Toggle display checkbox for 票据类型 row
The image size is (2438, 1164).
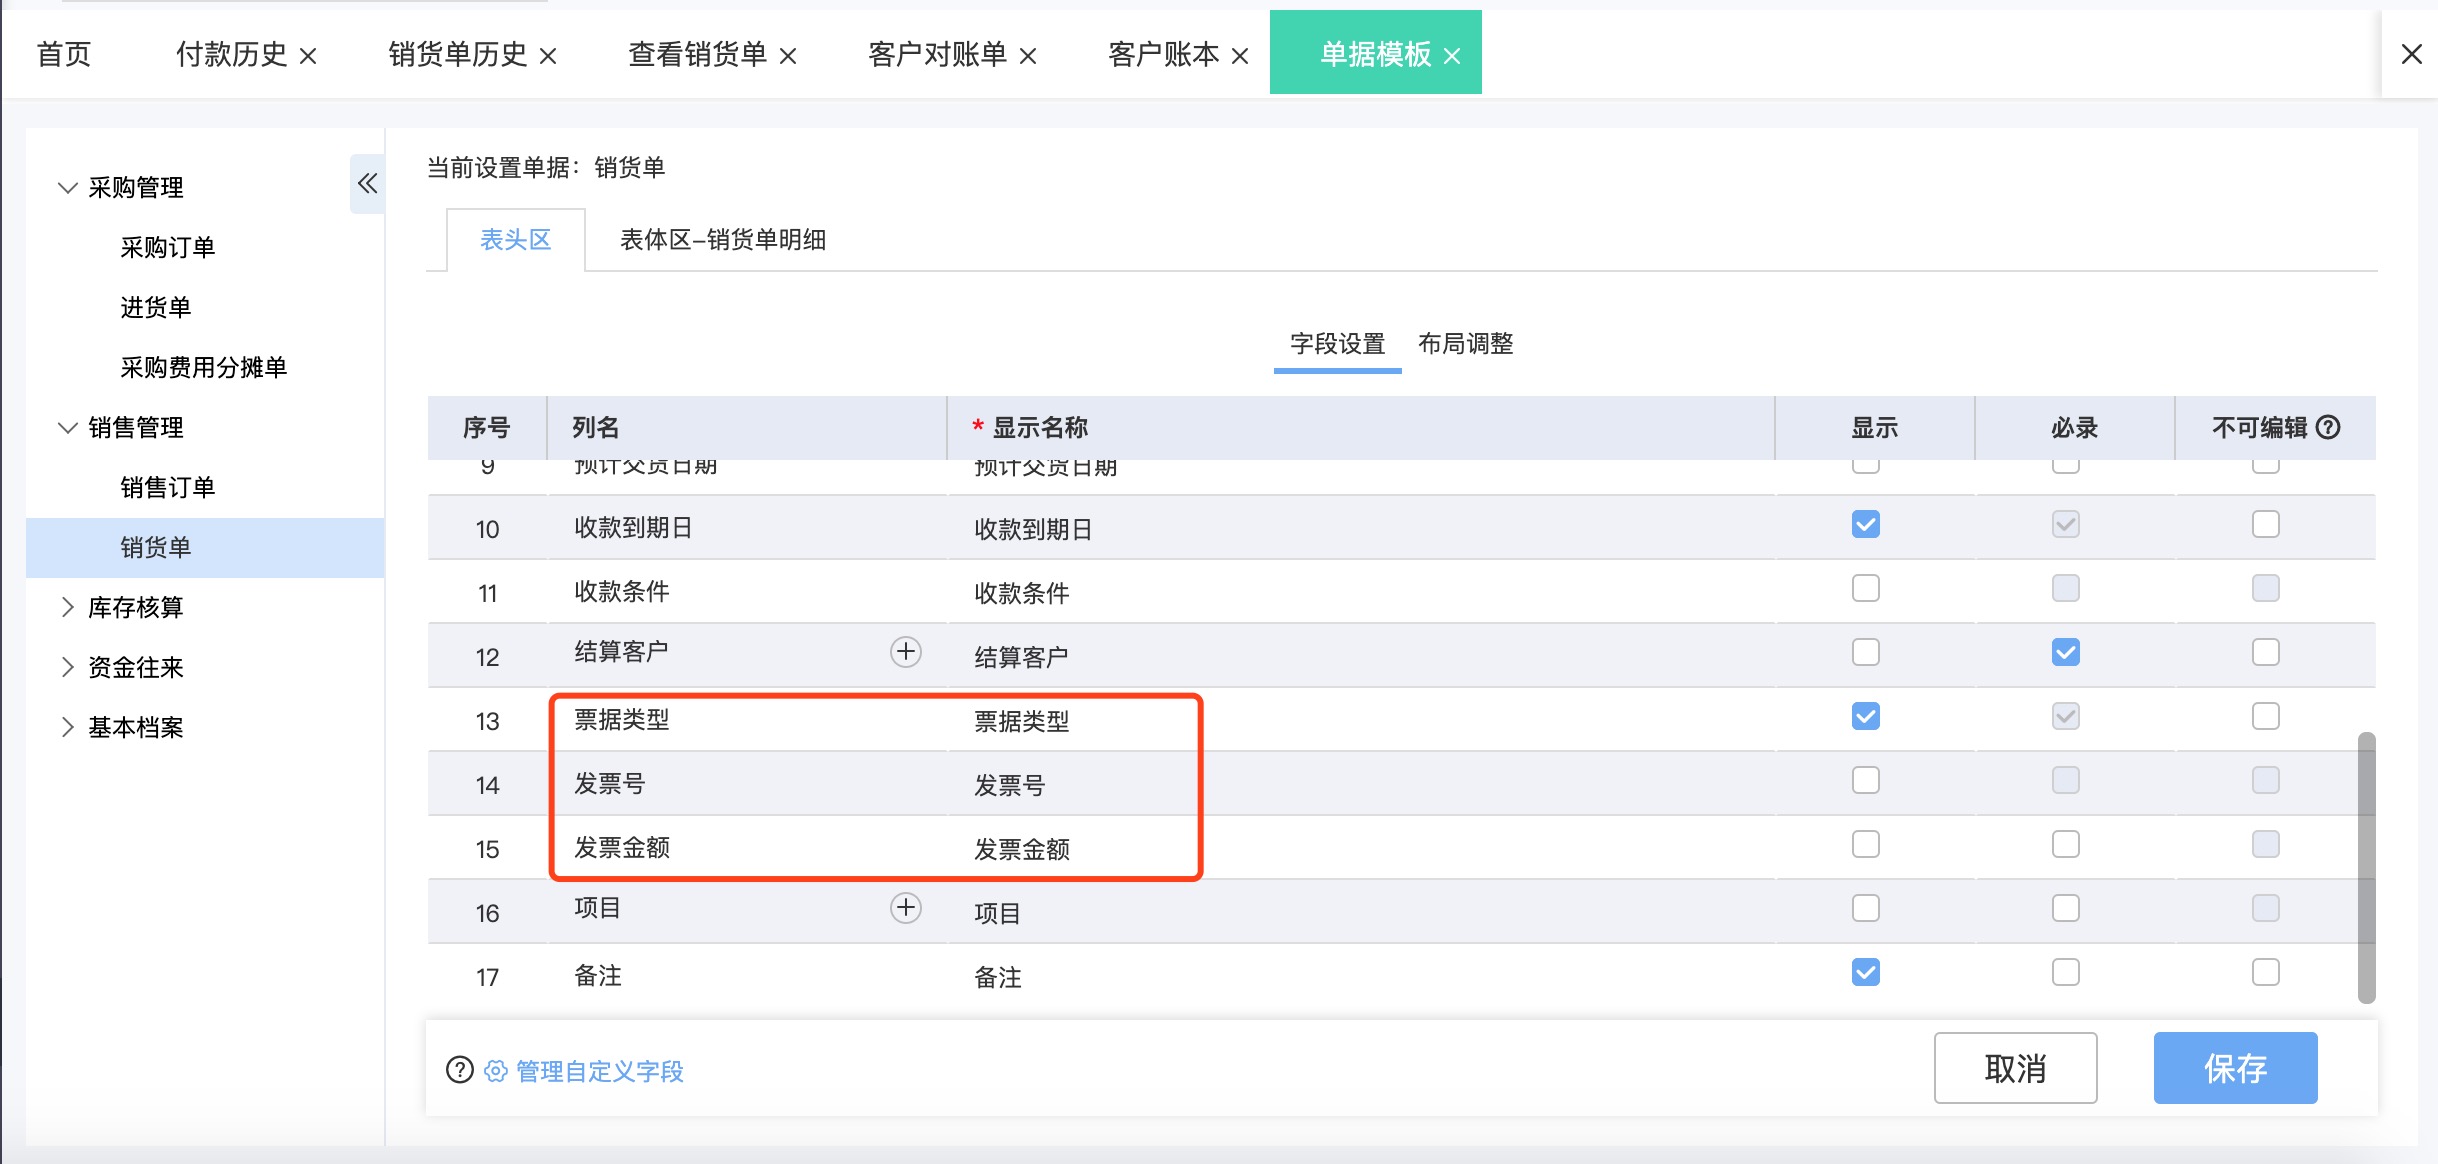point(1866,718)
